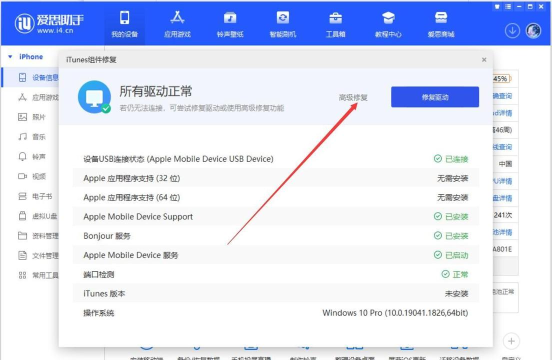Click the 已启动 status text

pos(457,255)
